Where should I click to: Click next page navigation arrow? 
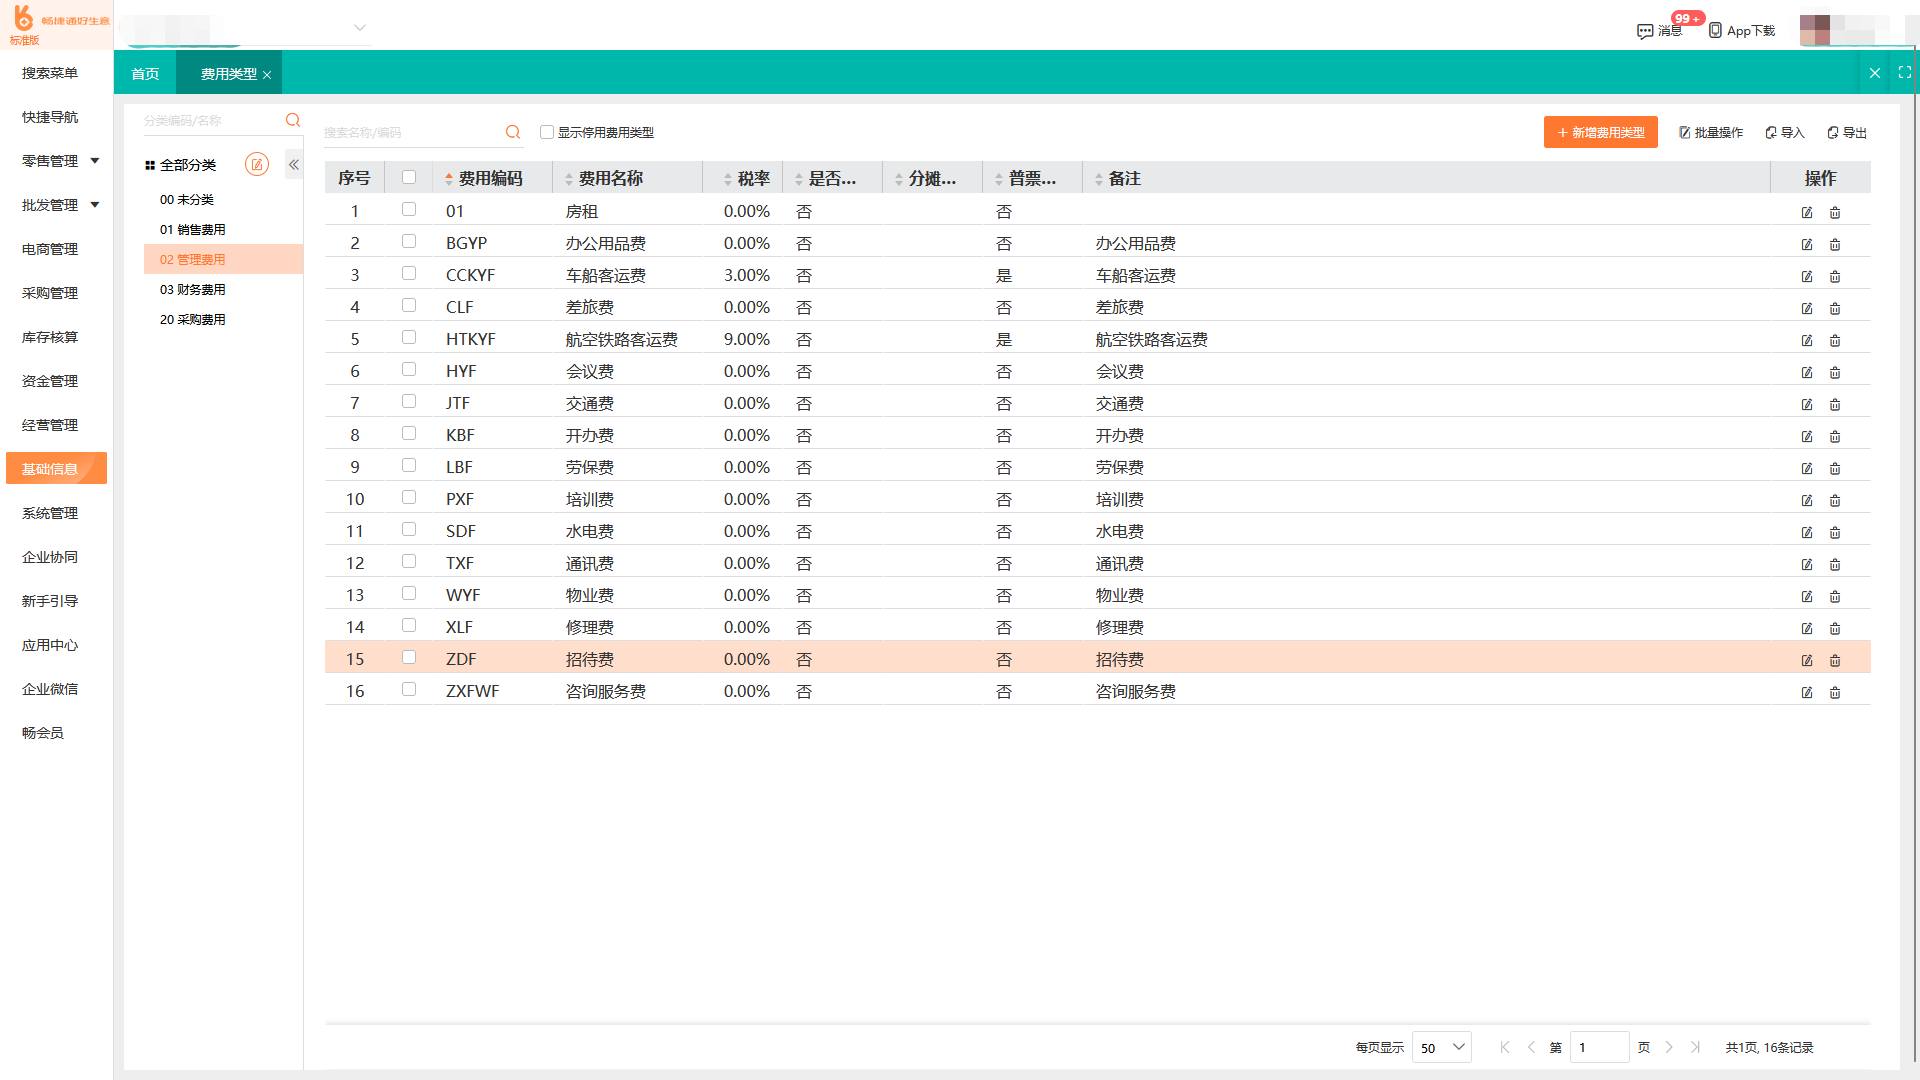(1665, 1048)
